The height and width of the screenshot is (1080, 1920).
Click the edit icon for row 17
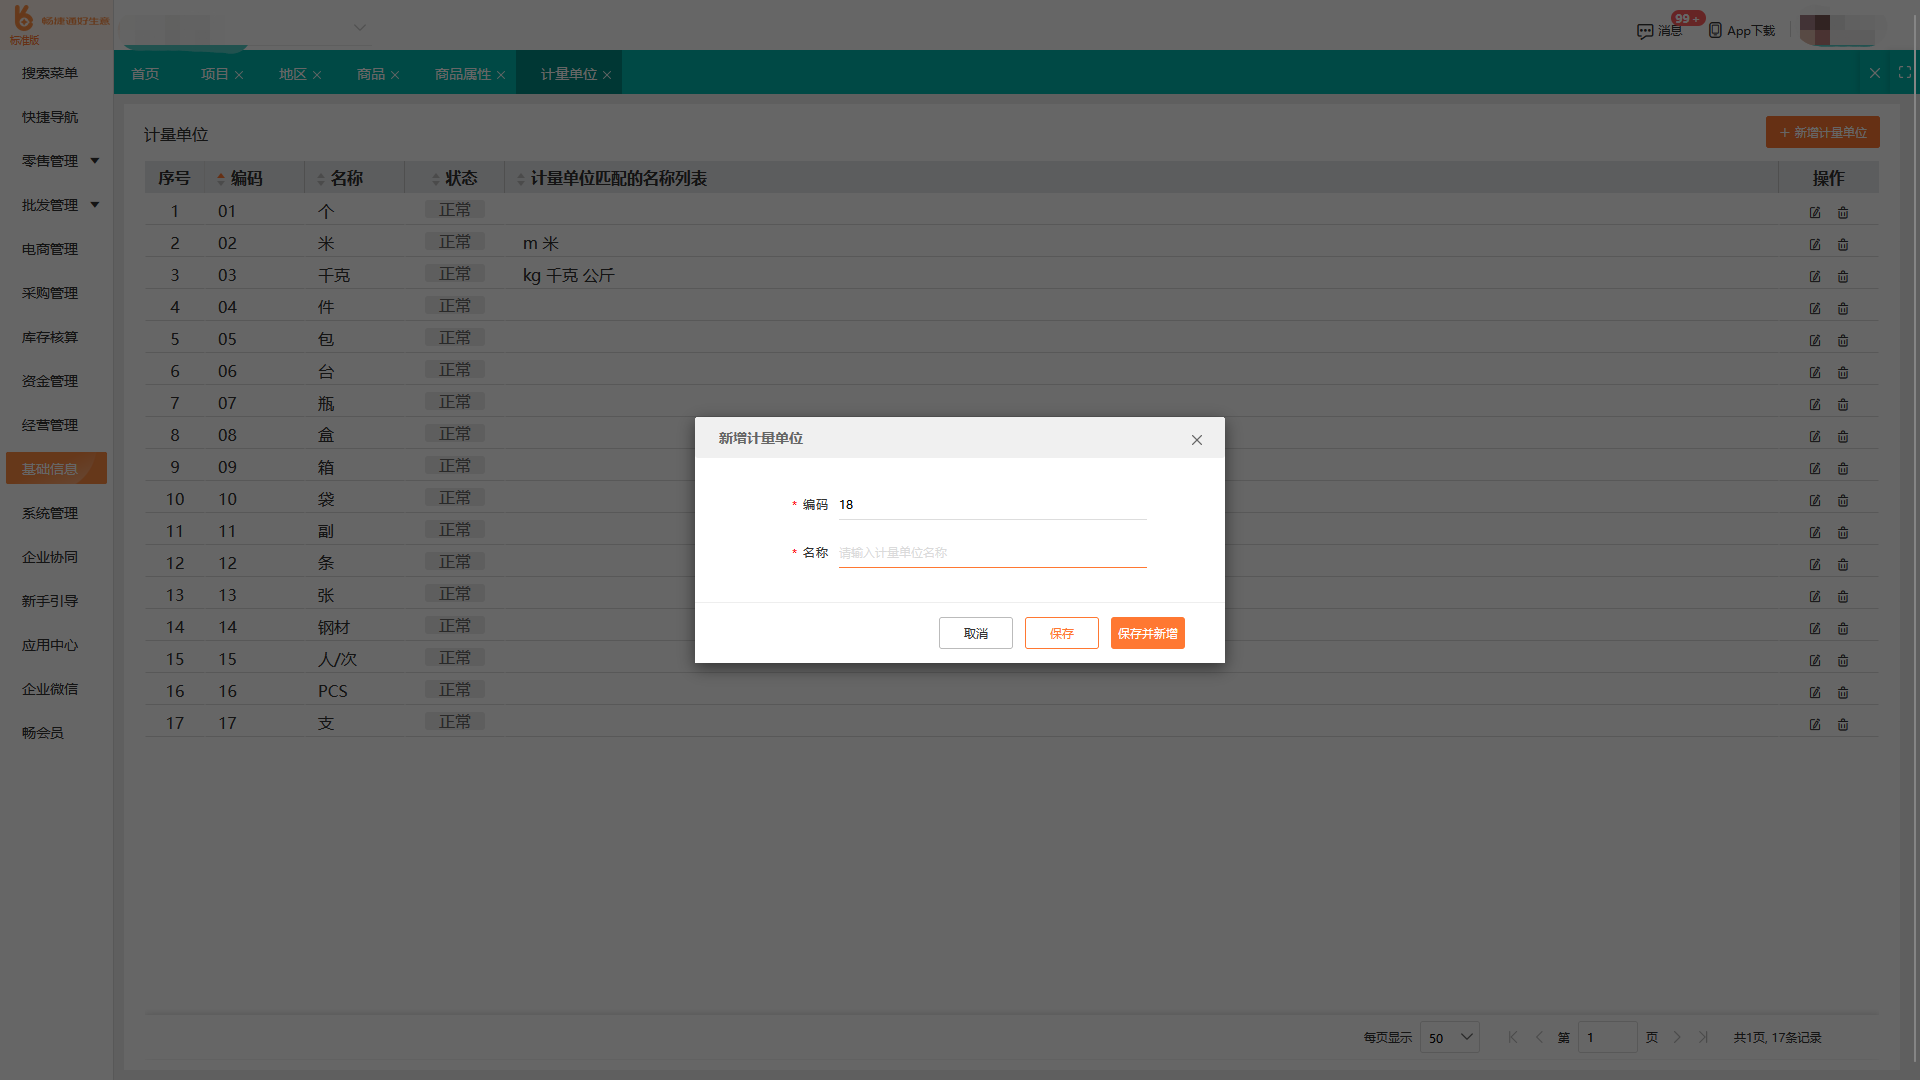click(1815, 724)
